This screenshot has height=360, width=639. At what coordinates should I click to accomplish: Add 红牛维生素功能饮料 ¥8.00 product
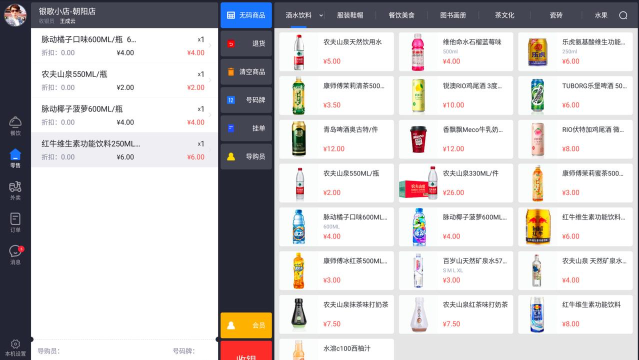click(x=575, y=314)
